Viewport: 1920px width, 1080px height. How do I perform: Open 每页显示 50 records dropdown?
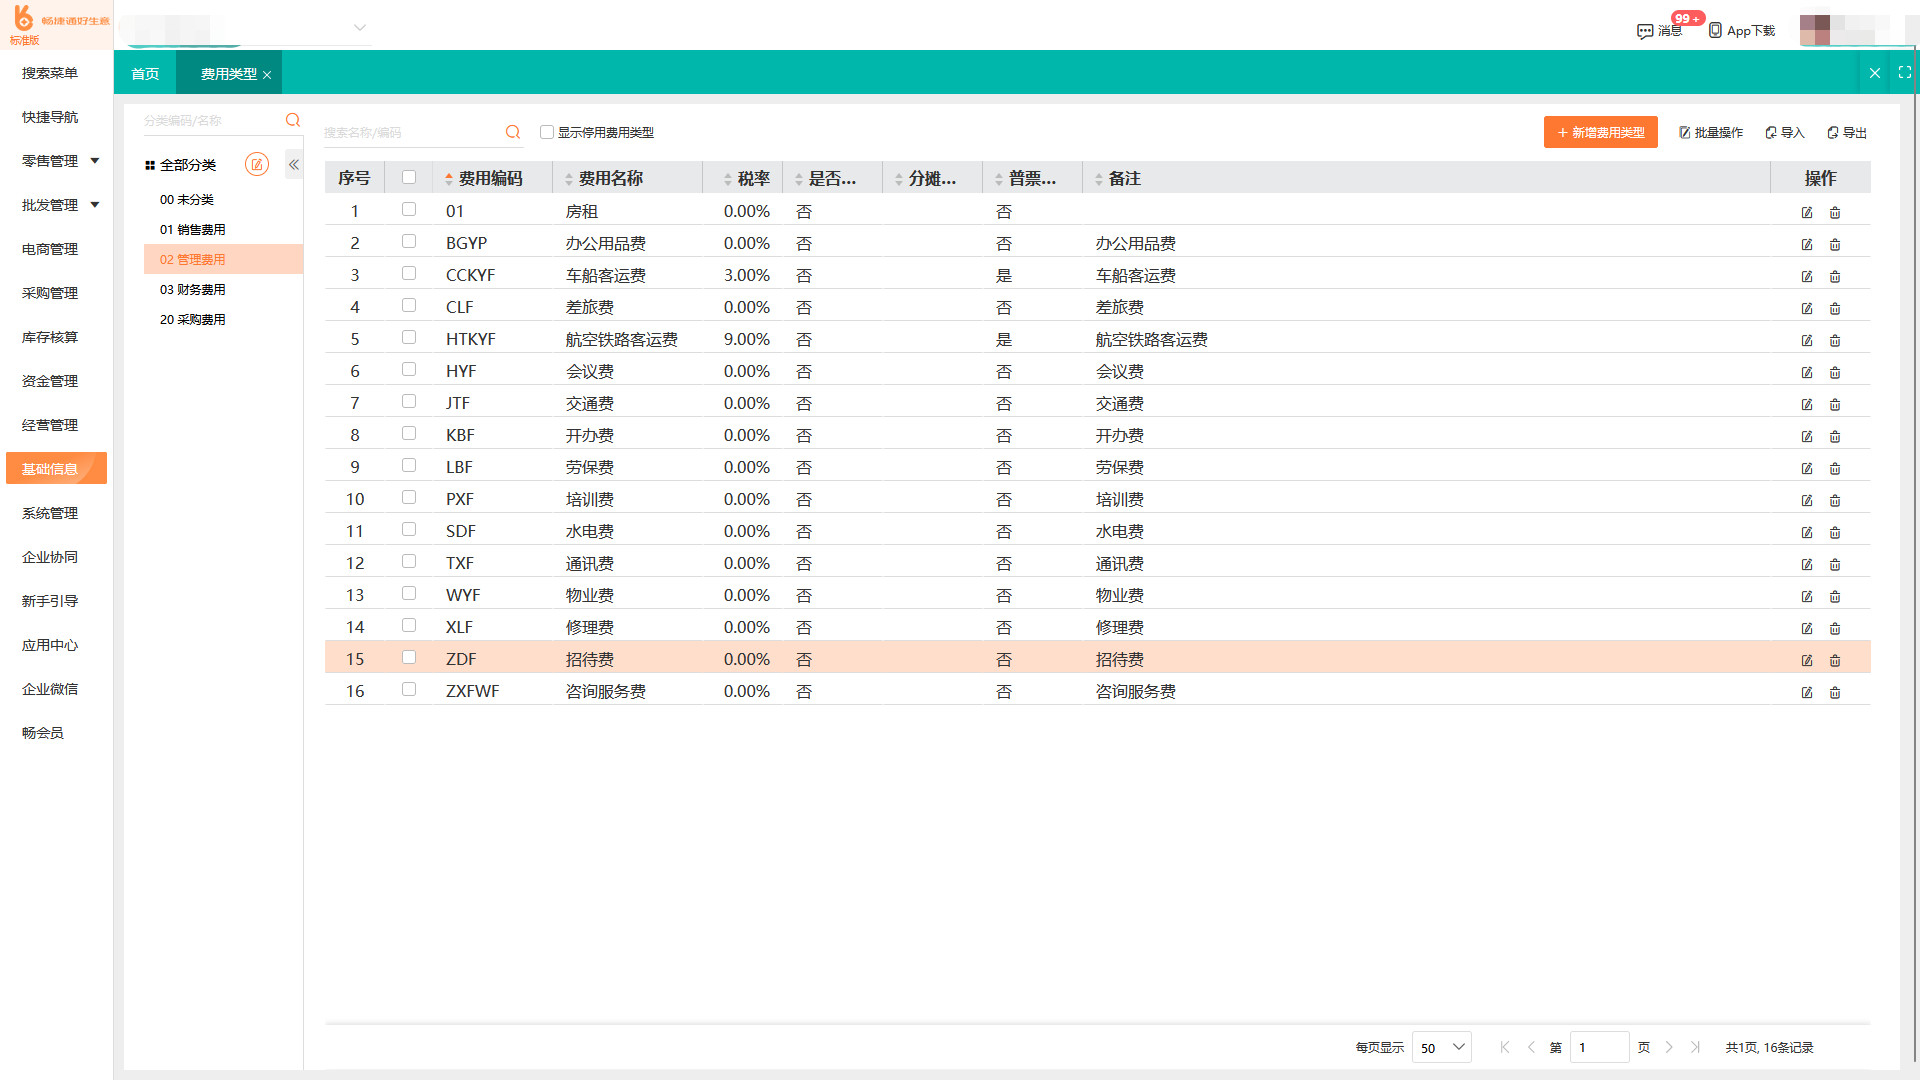pyautogui.click(x=1439, y=1047)
